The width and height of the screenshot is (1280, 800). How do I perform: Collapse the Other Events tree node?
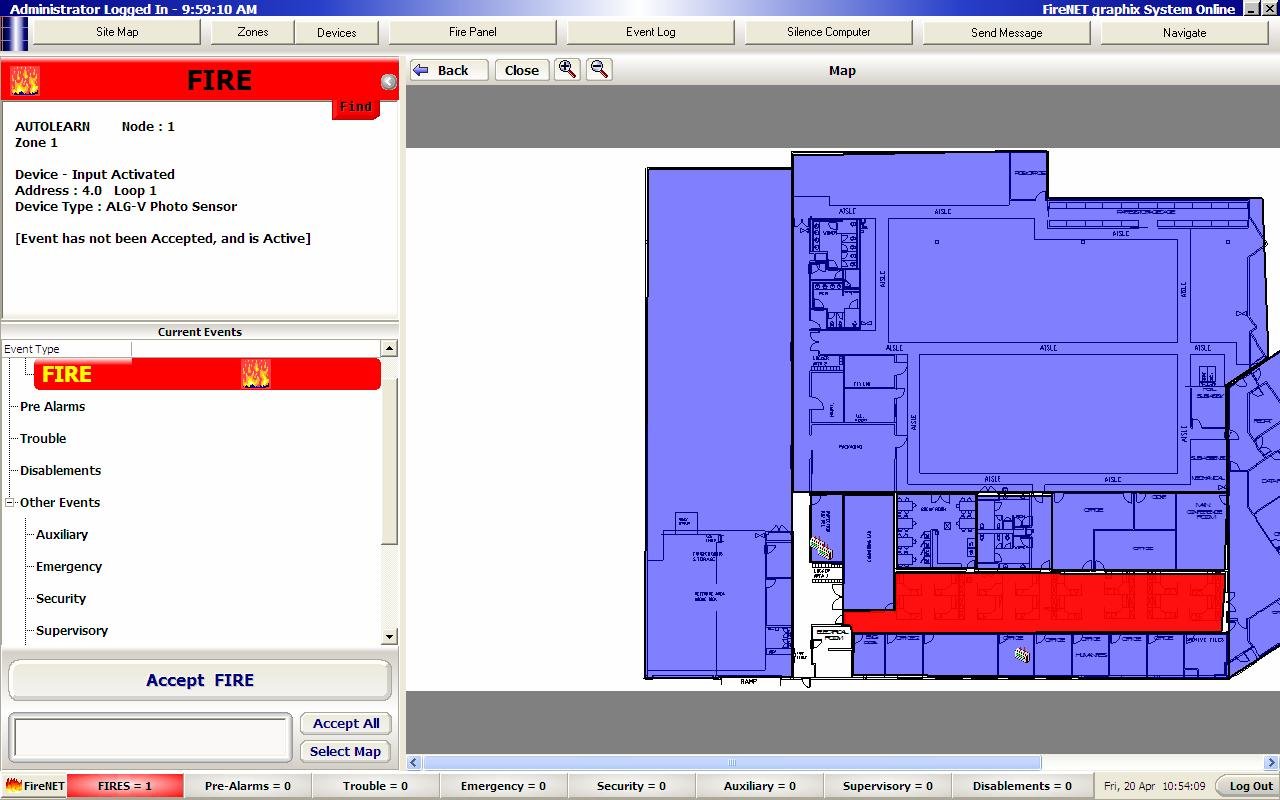[x=10, y=503]
